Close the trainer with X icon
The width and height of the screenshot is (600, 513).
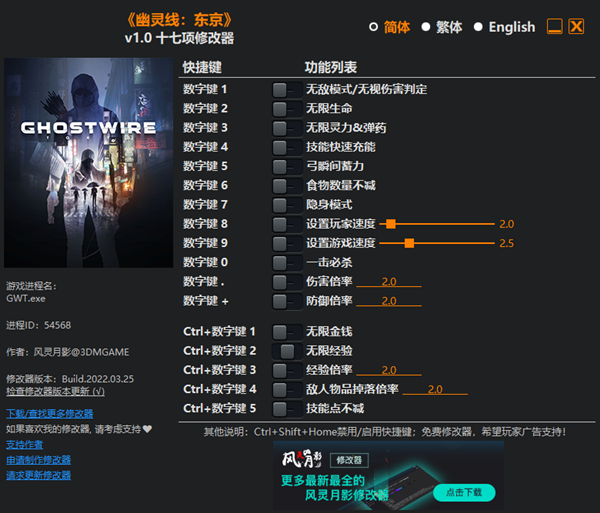576,27
